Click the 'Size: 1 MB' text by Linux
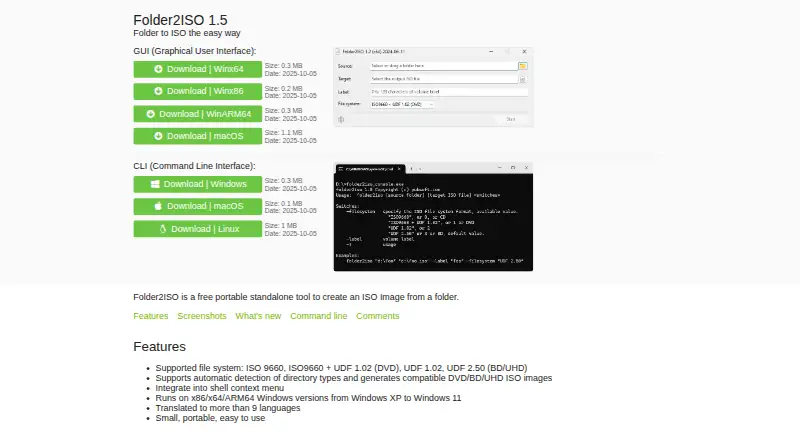The image size is (800, 440). [281, 226]
